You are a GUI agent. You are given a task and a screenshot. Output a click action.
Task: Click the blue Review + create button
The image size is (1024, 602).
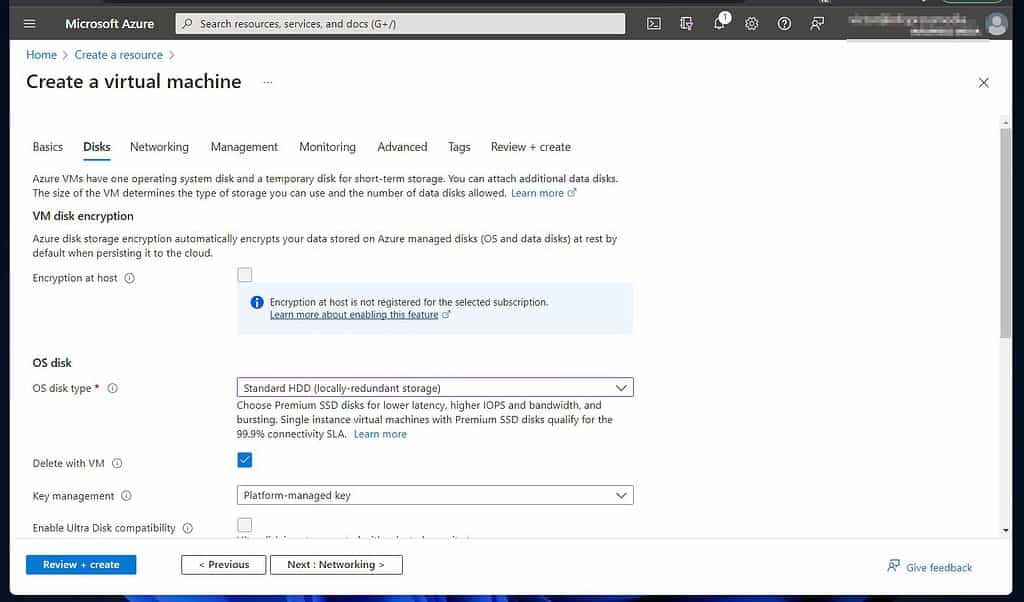[x=81, y=565]
